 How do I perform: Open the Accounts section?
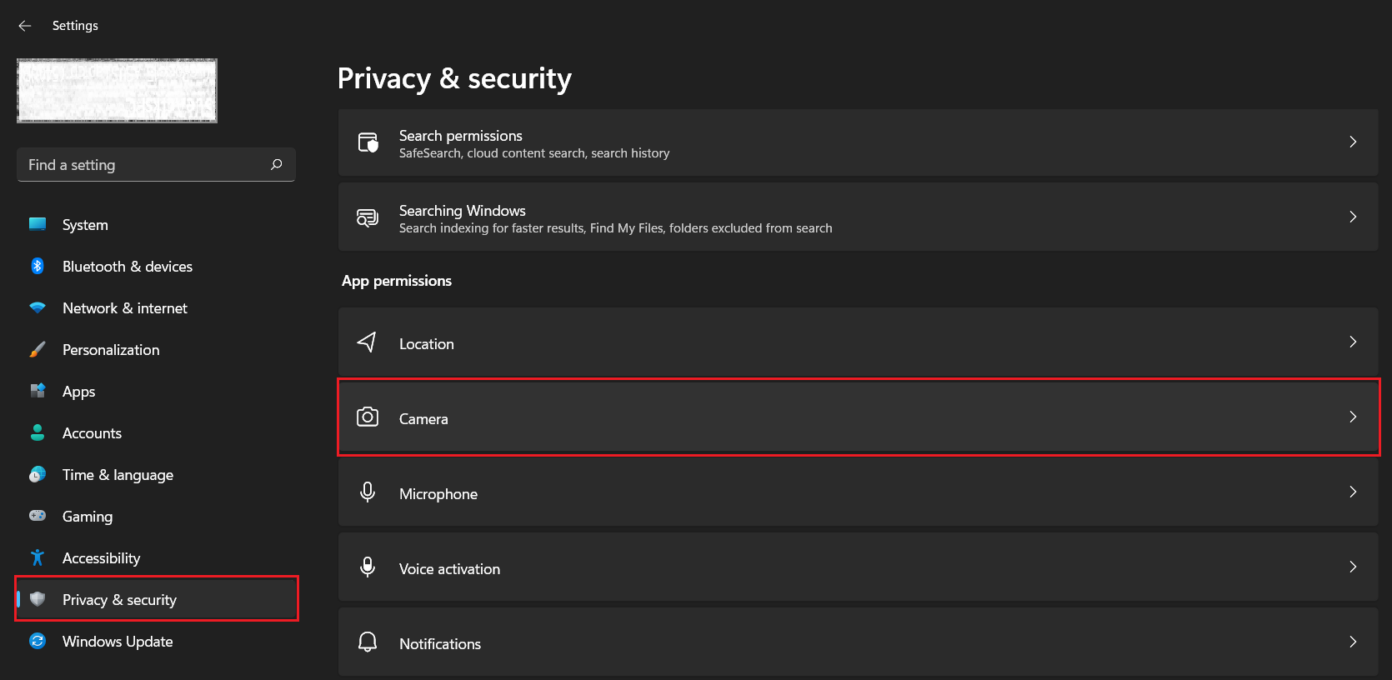[x=93, y=432]
